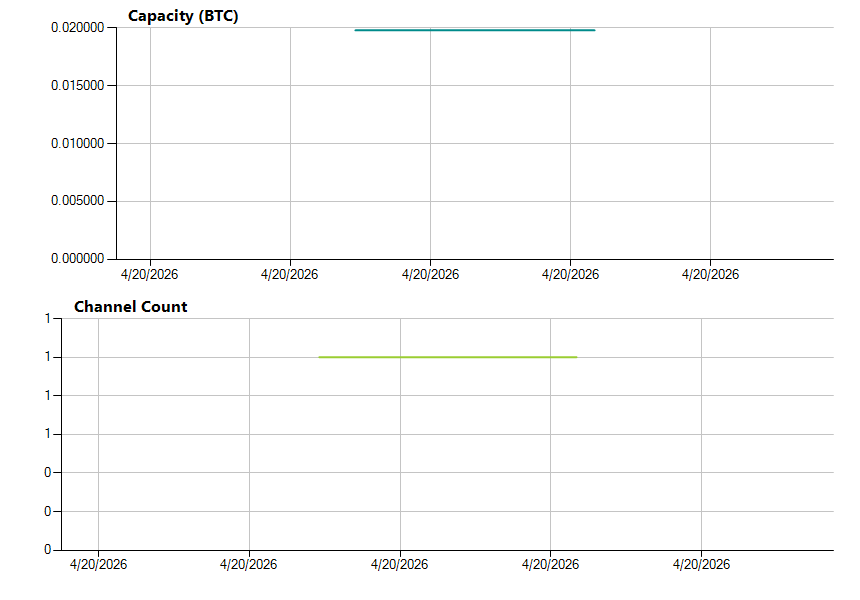Click fourth date label on Channel Count chart

550,565
